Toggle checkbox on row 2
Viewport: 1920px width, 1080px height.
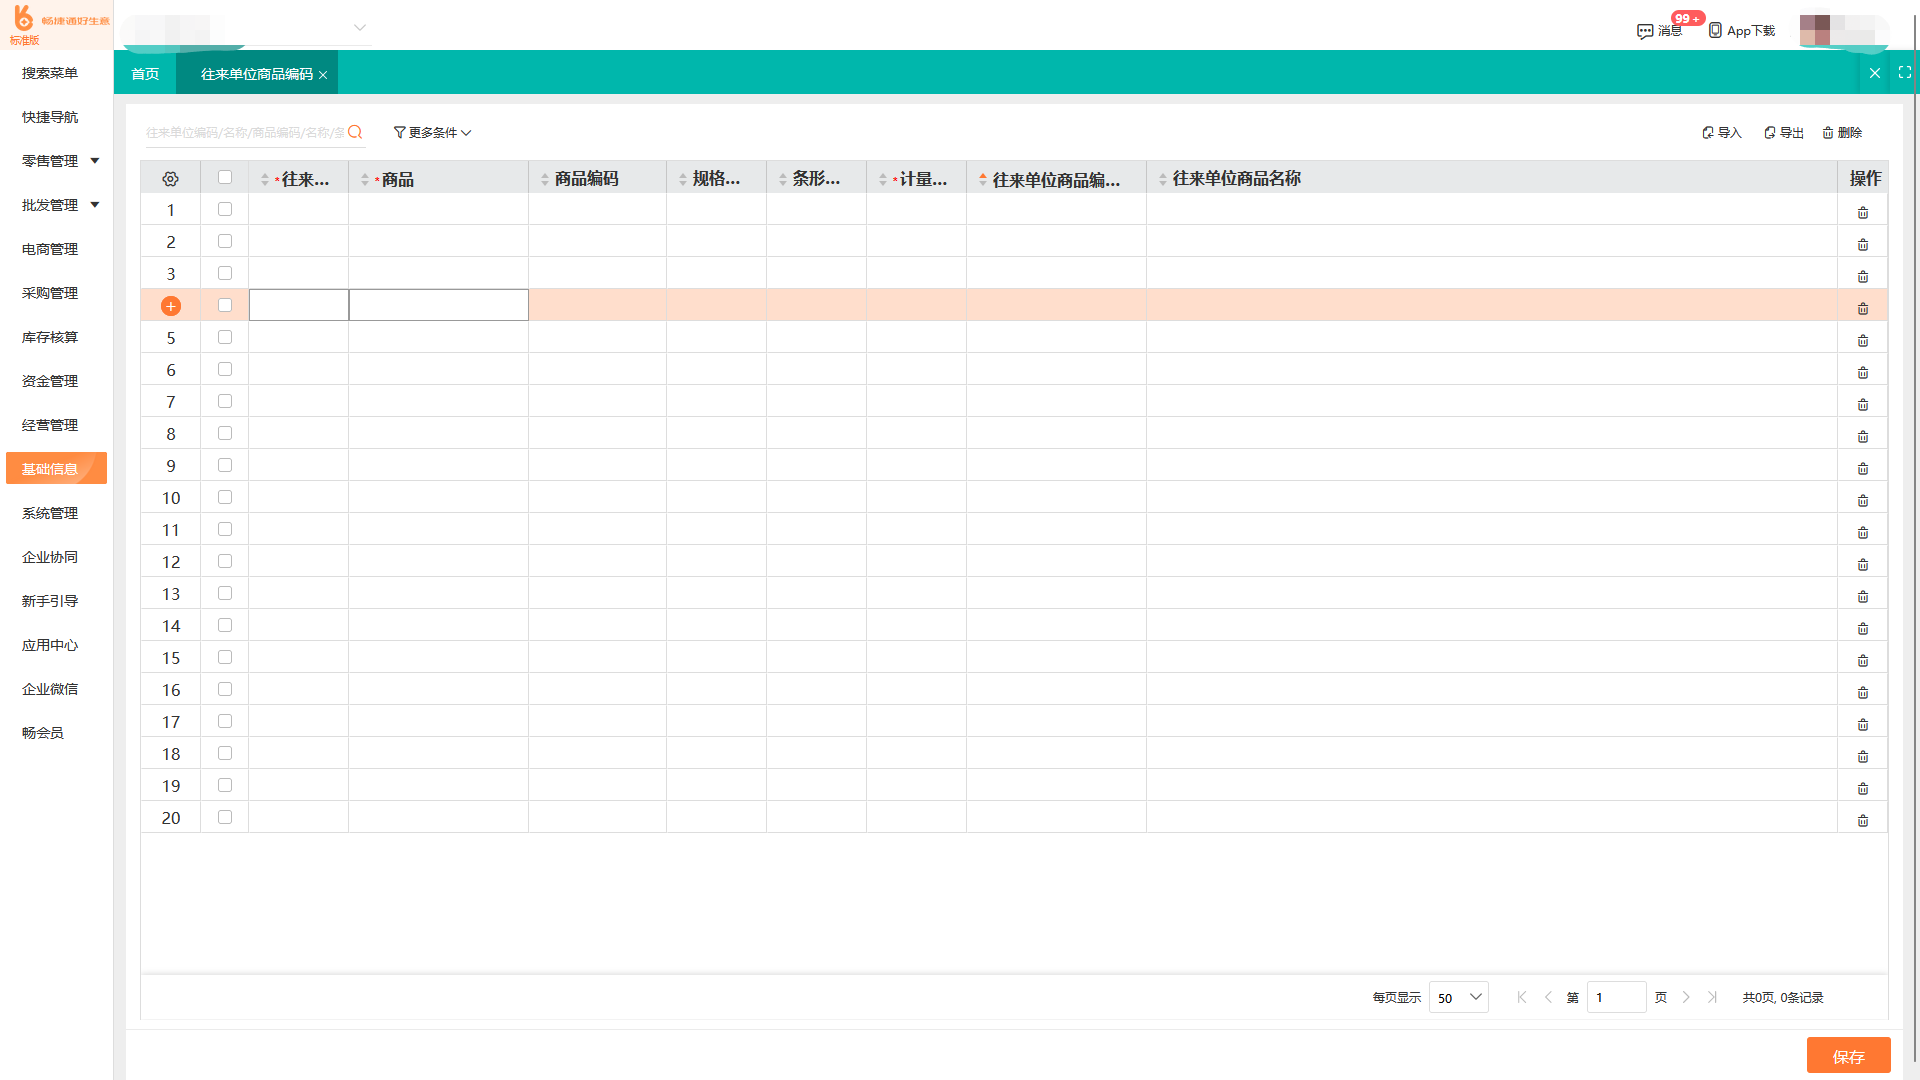click(x=224, y=241)
